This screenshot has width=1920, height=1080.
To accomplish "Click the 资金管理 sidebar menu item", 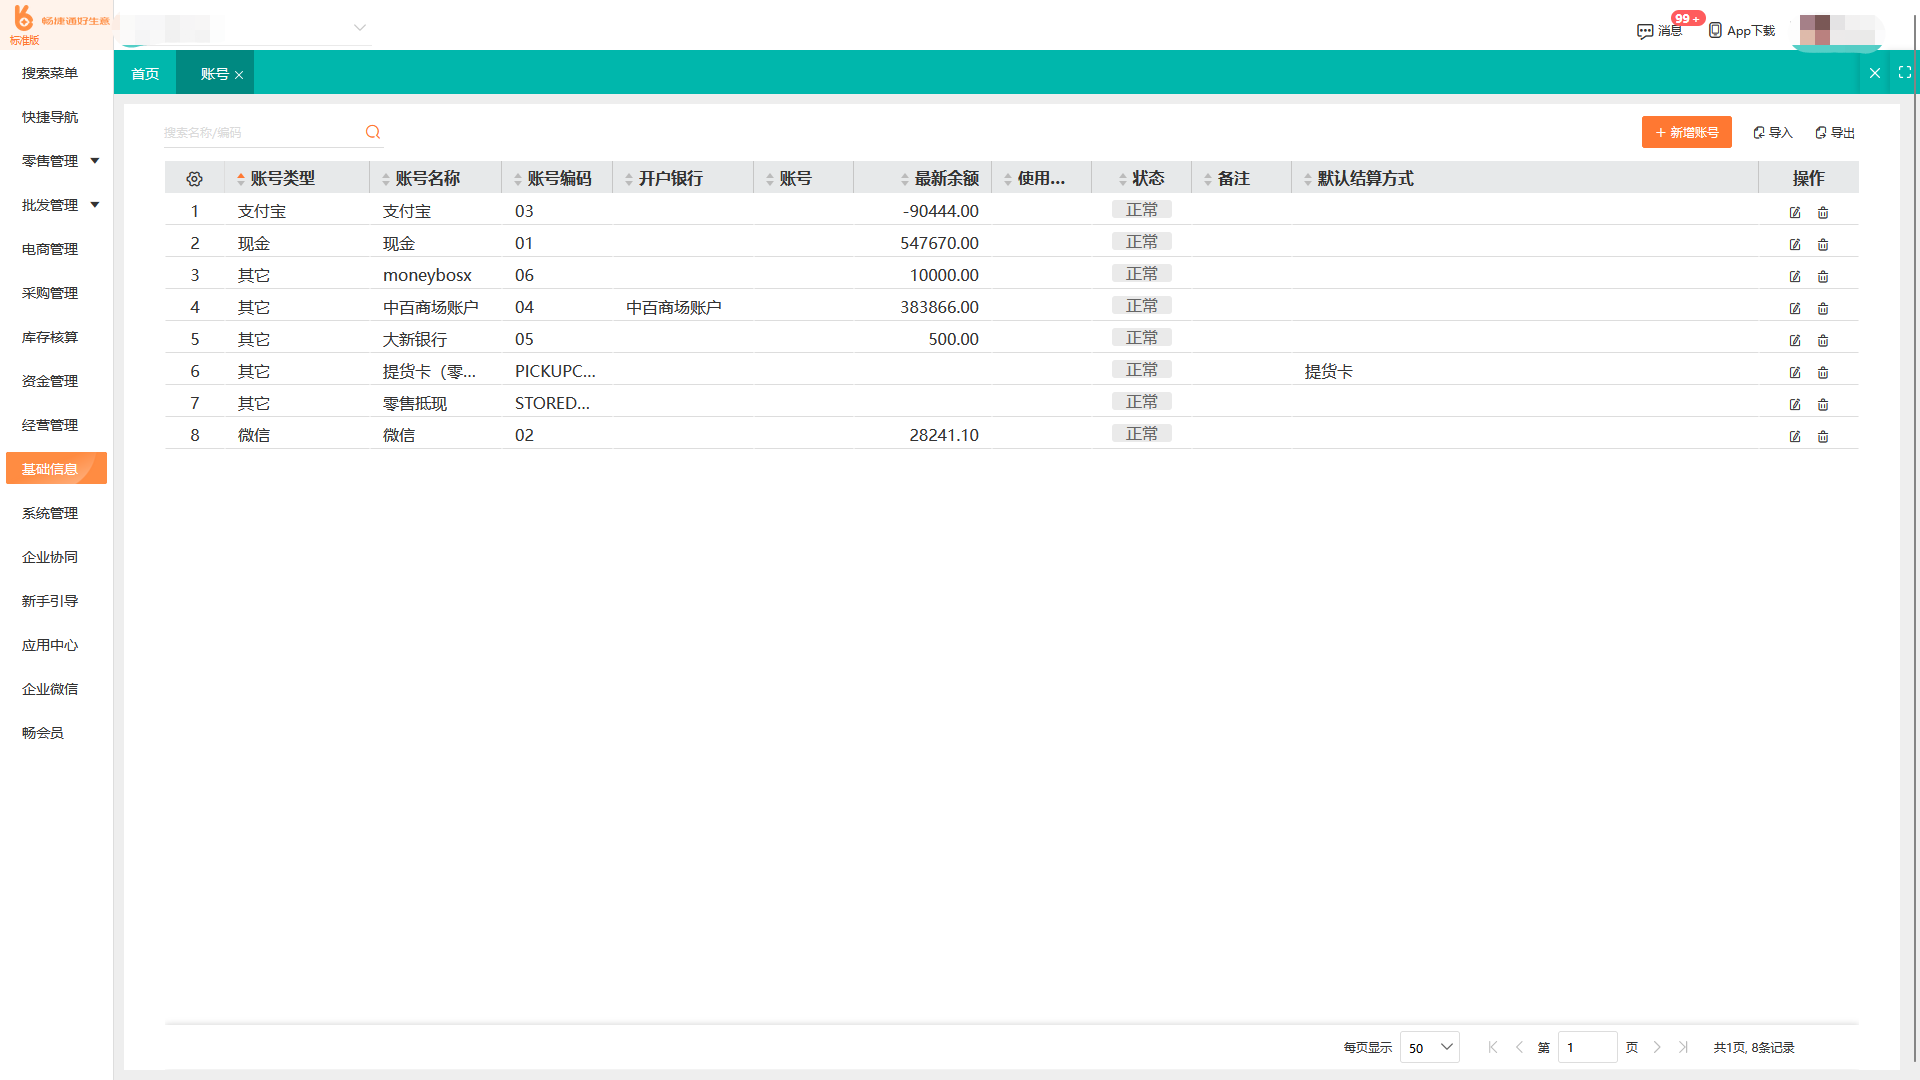I will click(51, 380).
